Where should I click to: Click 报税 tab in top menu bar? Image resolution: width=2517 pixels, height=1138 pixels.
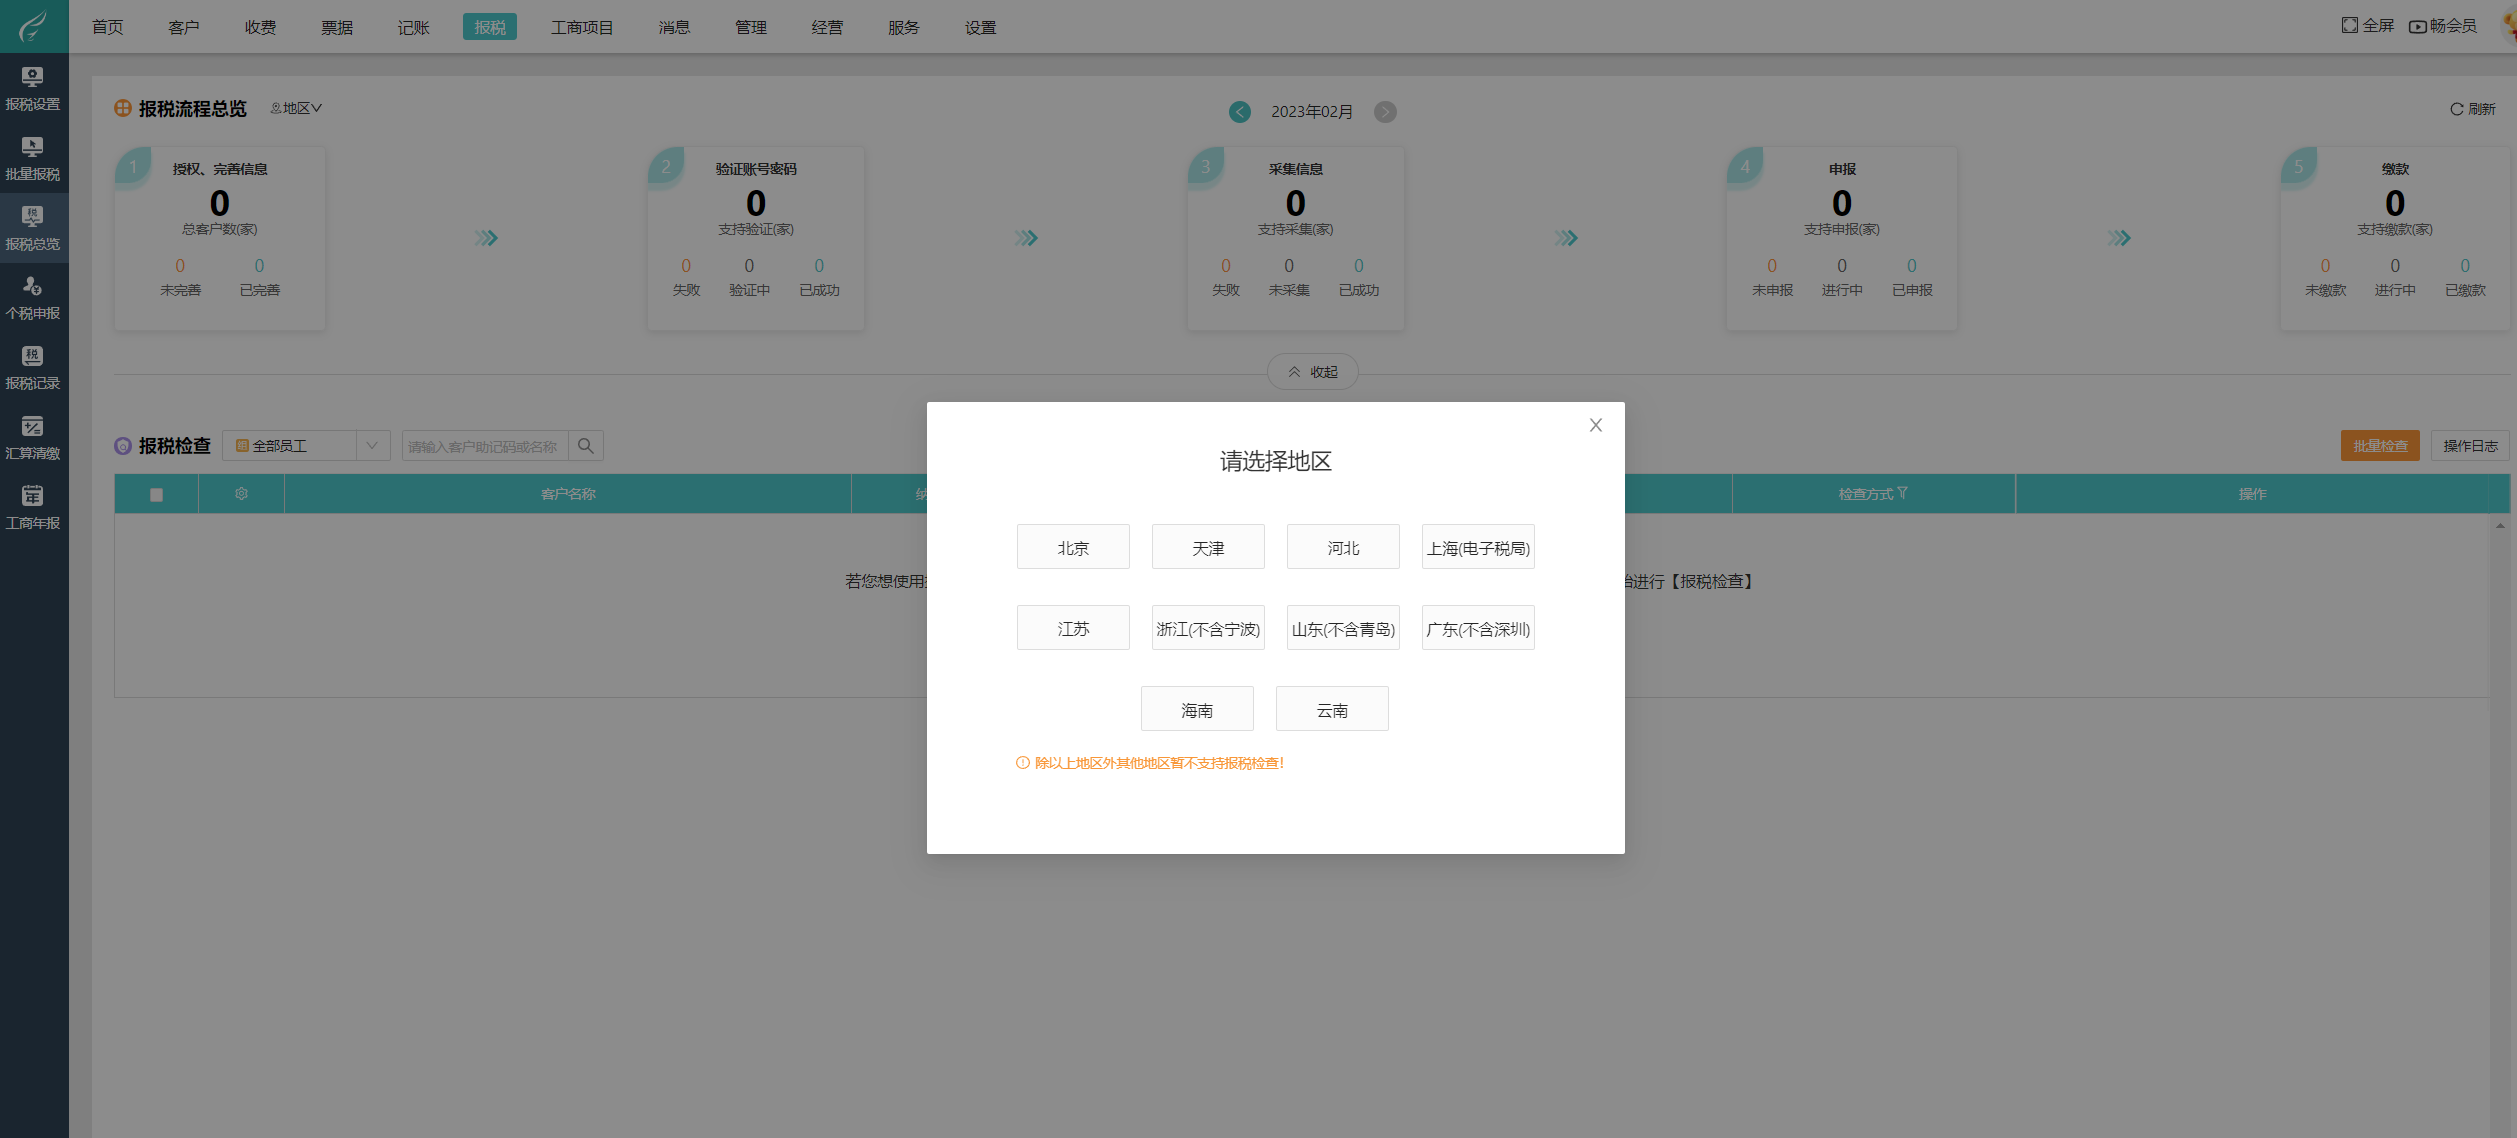[x=491, y=27]
